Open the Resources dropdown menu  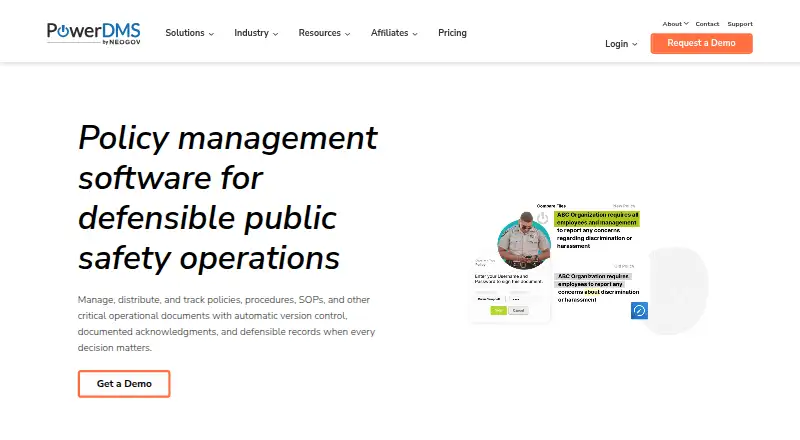pos(324,33)
